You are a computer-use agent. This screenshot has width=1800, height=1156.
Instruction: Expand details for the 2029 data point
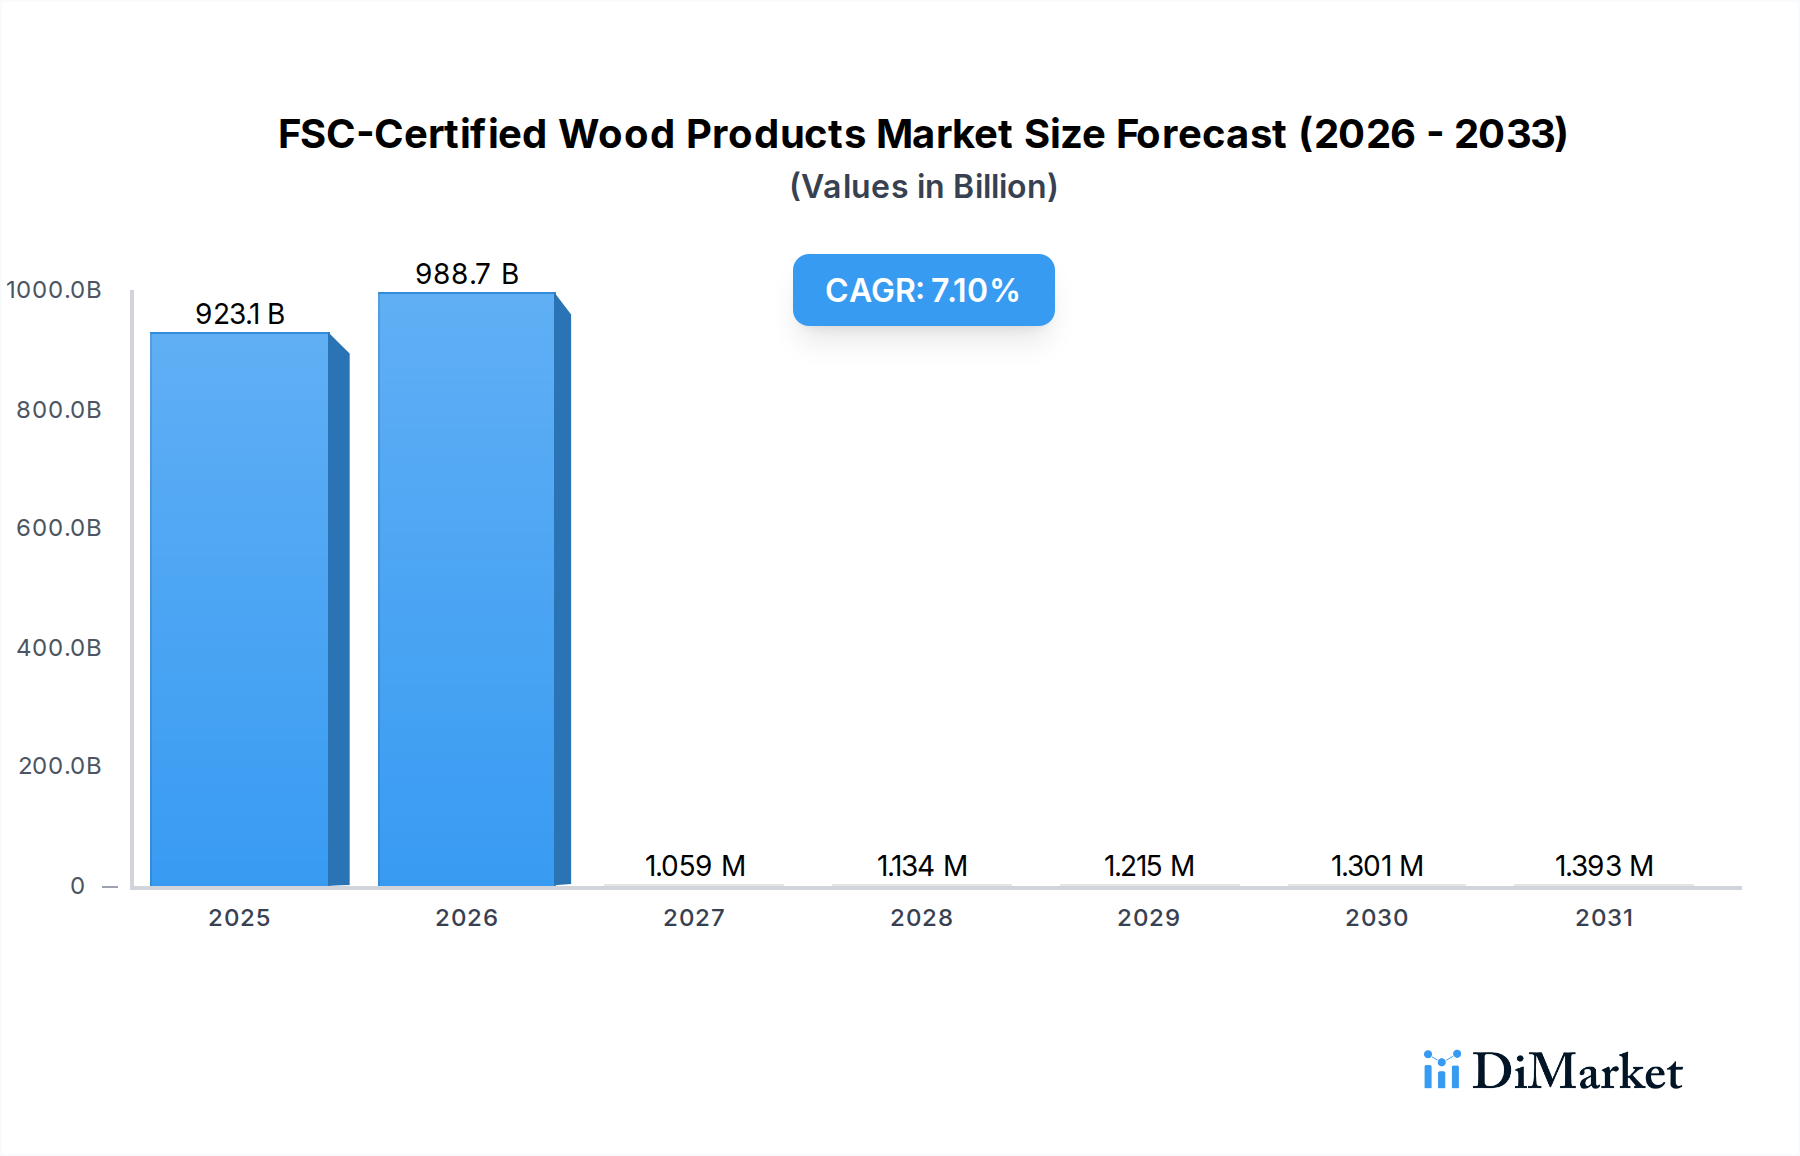click(x=1150, y=865)
